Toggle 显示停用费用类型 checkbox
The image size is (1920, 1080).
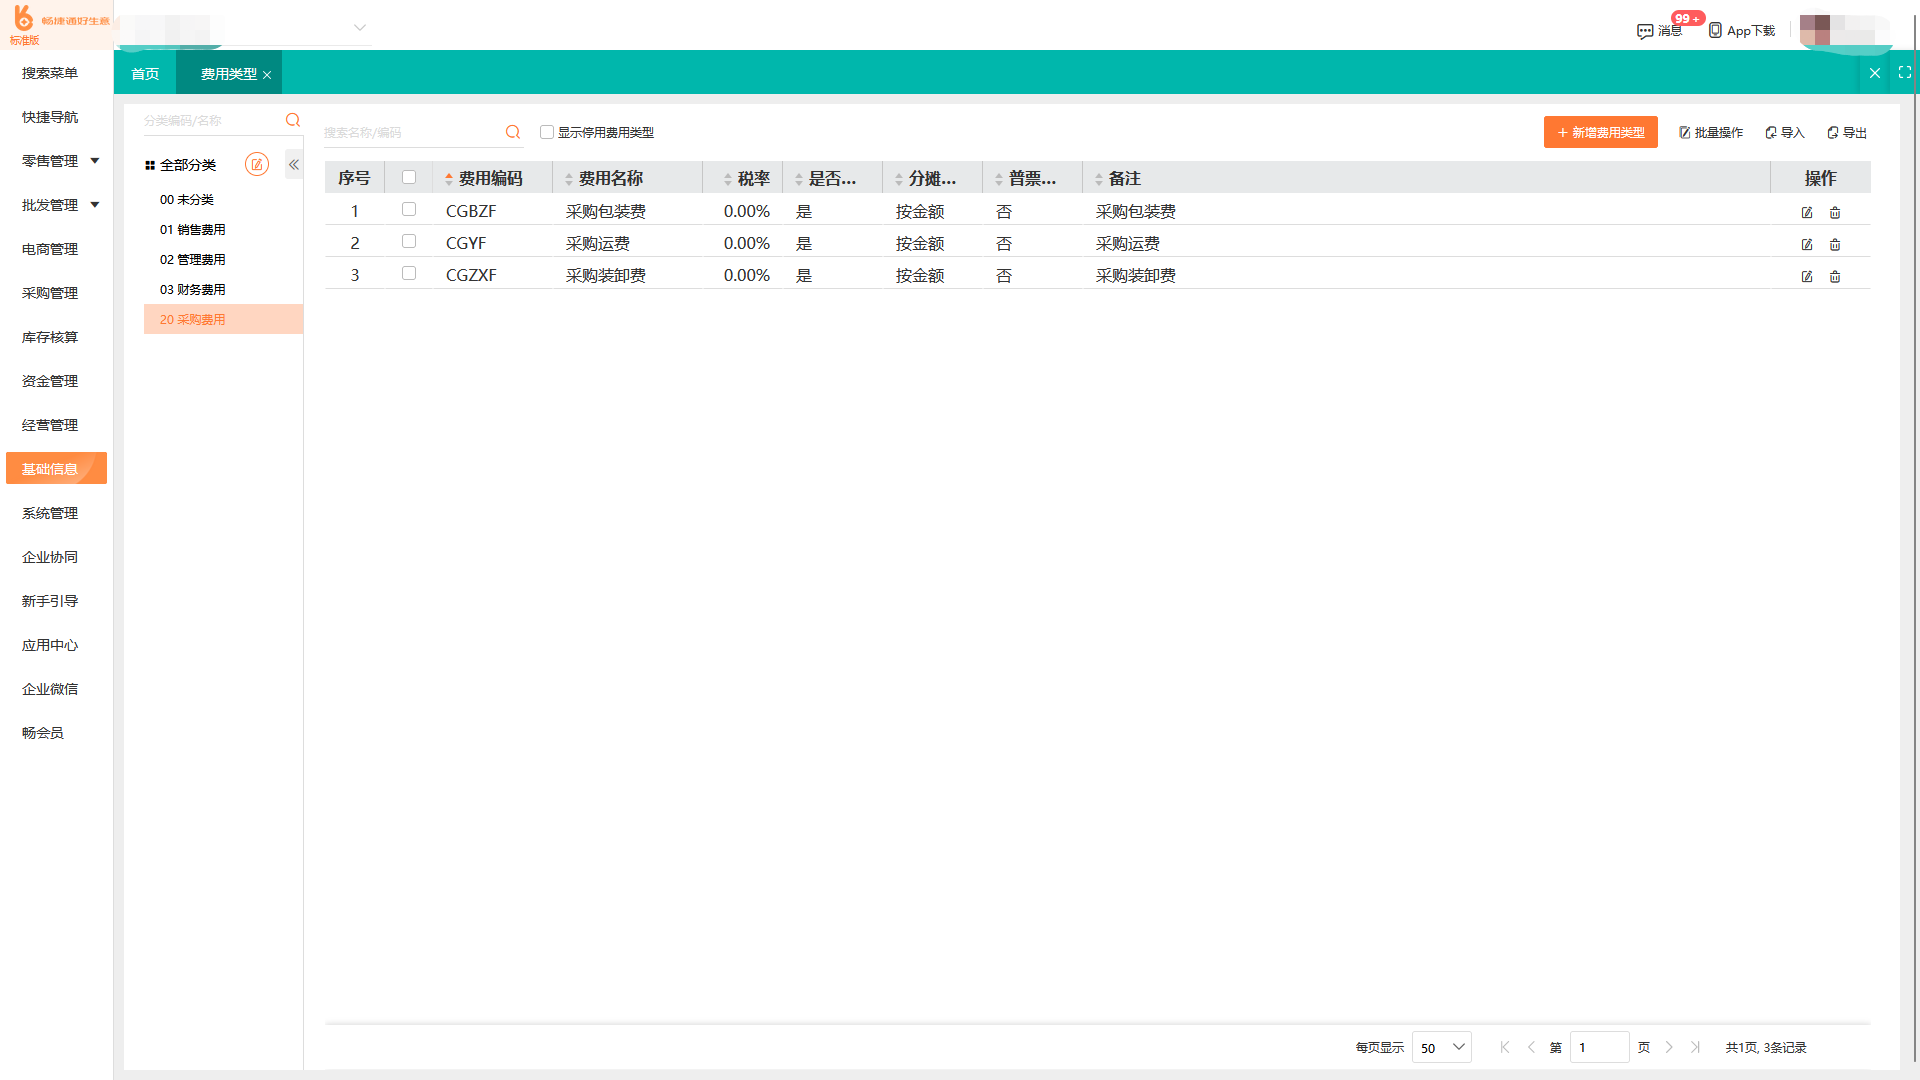545,132
